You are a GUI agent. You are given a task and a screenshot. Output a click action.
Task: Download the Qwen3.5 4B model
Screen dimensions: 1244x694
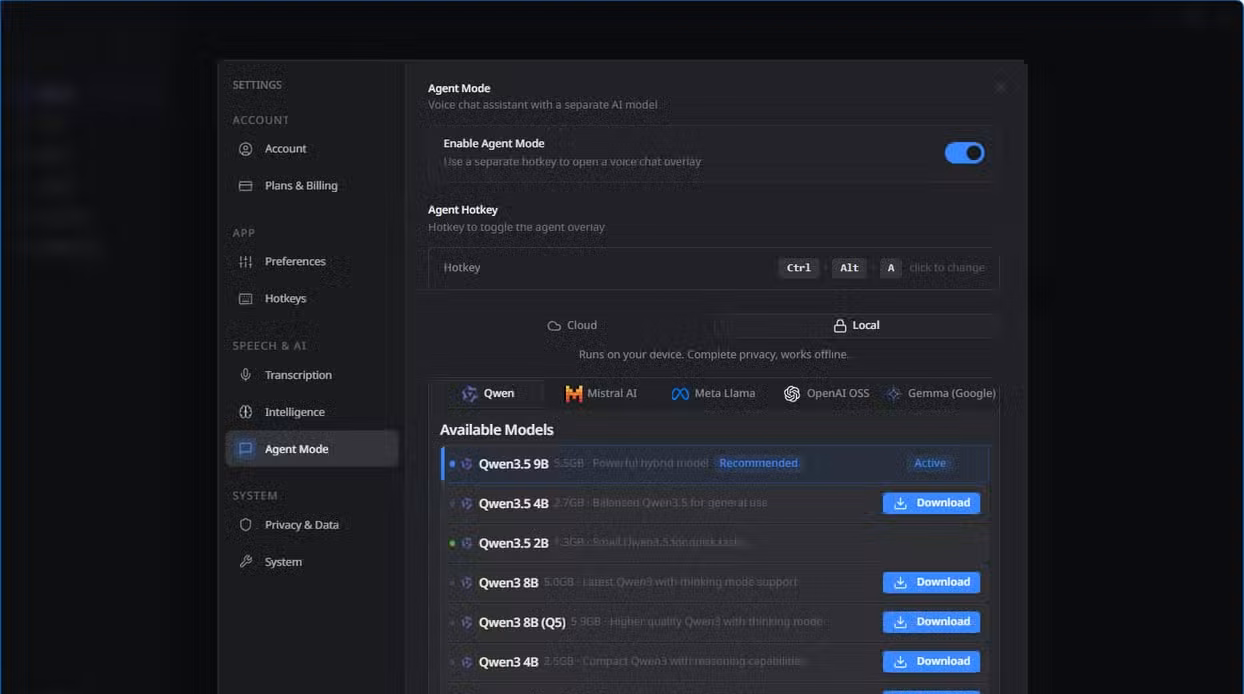(931, 503)
